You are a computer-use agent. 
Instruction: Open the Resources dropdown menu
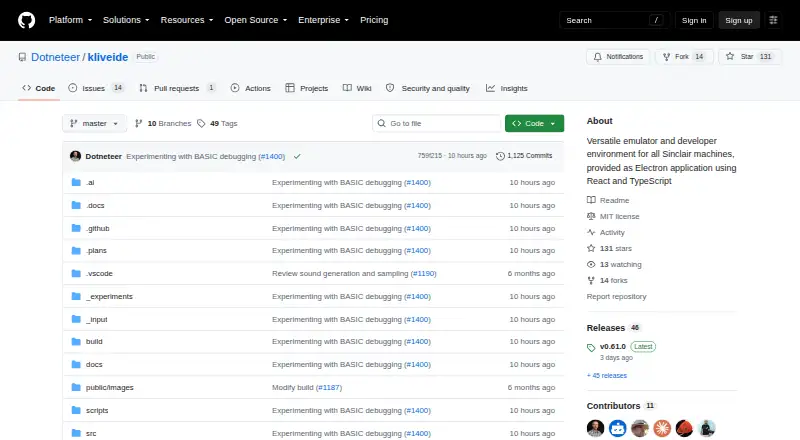point(187,20)
